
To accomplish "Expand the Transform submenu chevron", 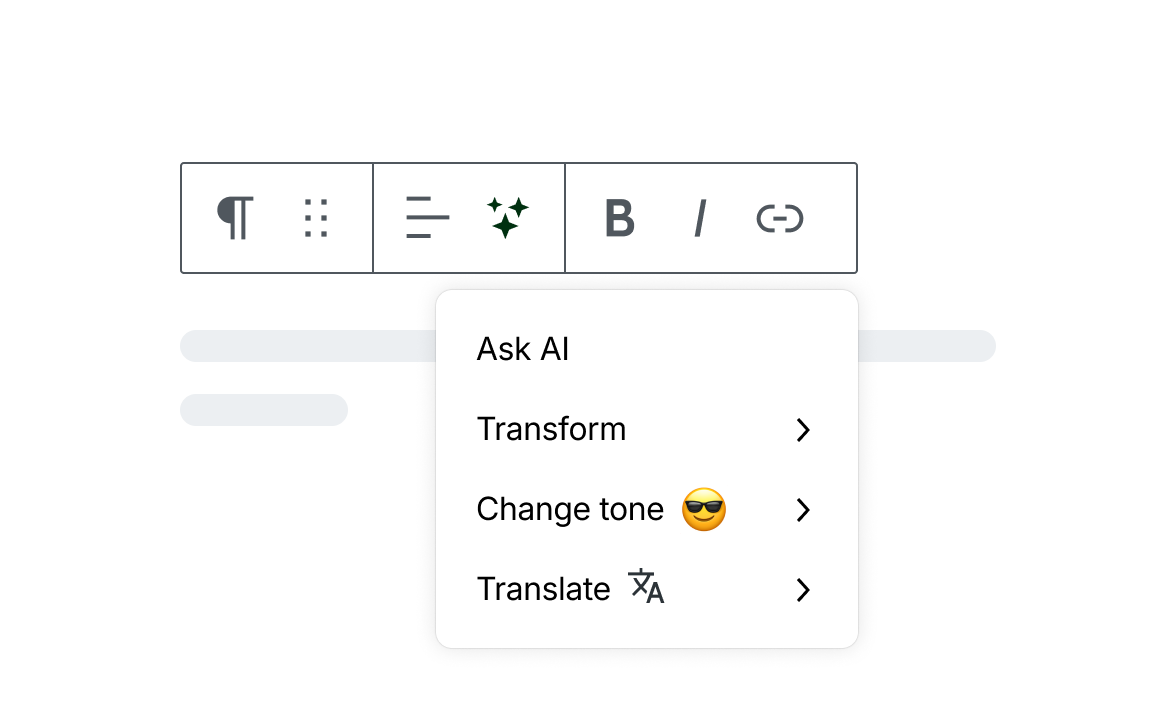I will 803,430.
